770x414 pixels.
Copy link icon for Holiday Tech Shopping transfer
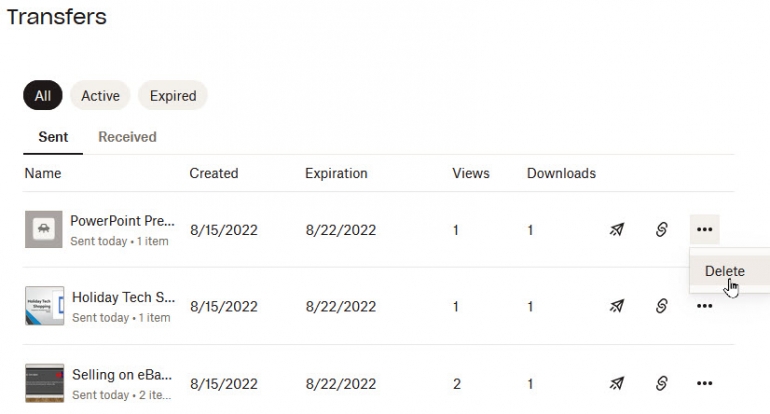[661, 306]
